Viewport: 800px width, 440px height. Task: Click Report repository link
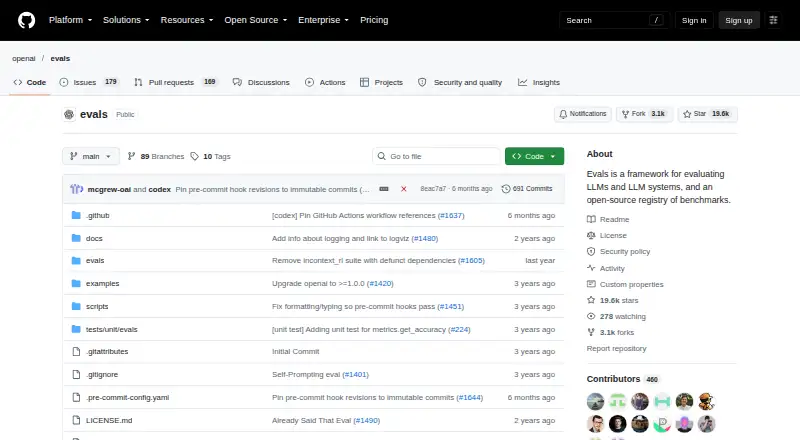(x=616, y=348)
